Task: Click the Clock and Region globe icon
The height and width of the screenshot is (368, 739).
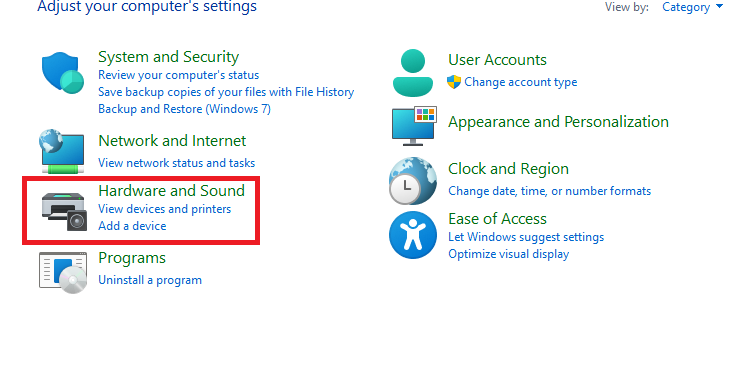Action: [x=413, y=181]
